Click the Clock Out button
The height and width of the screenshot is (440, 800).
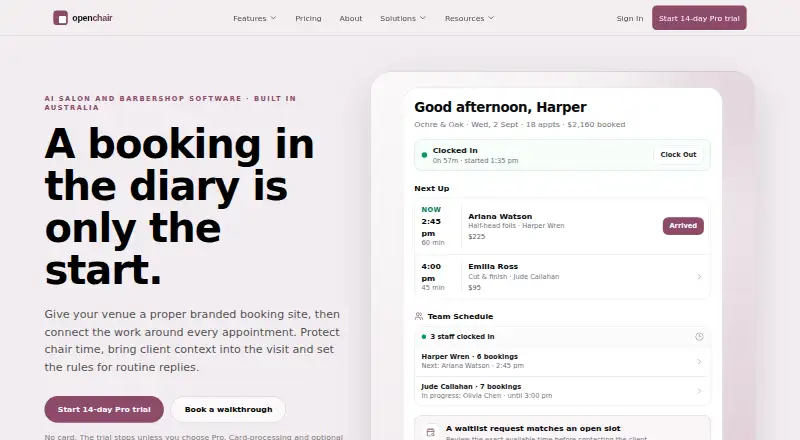[678, 155]
